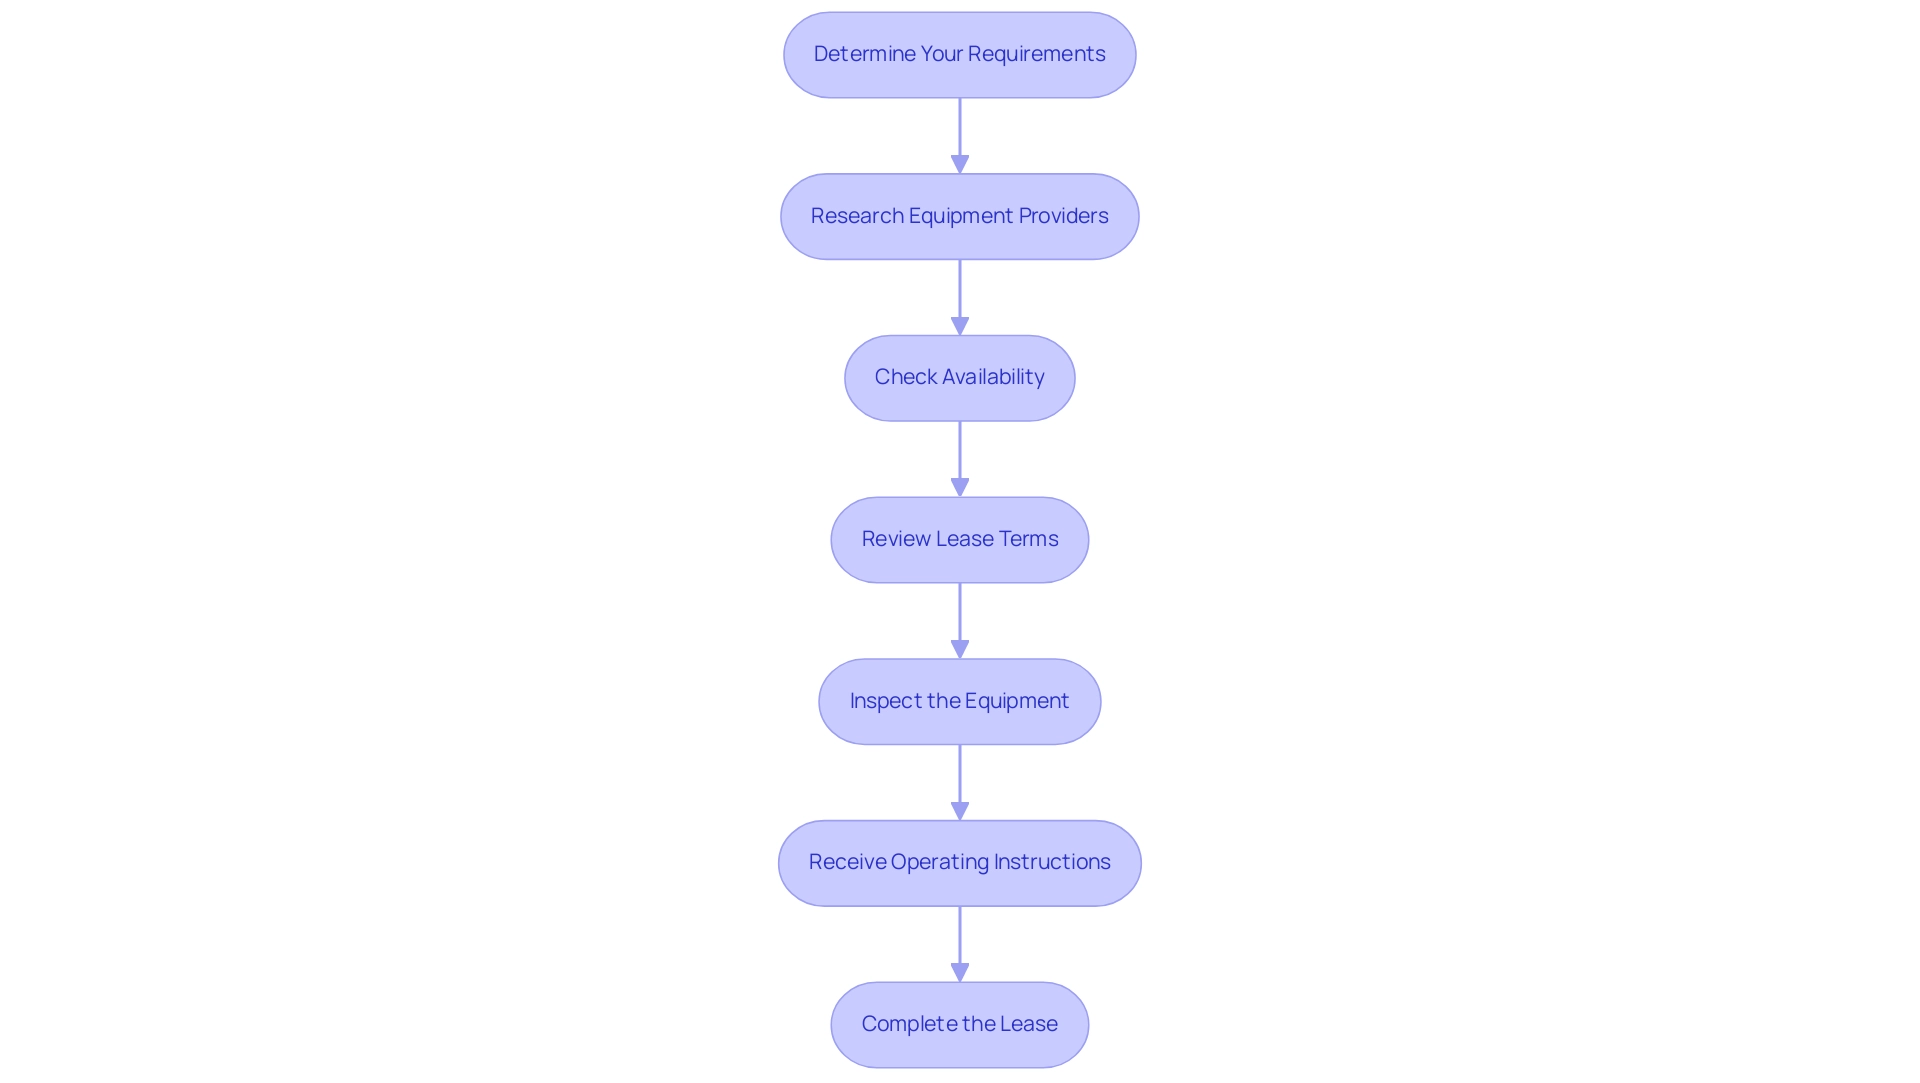Click the Determine Your Requirements node
1920x1083 pixels.
click(x=960, y=54)
